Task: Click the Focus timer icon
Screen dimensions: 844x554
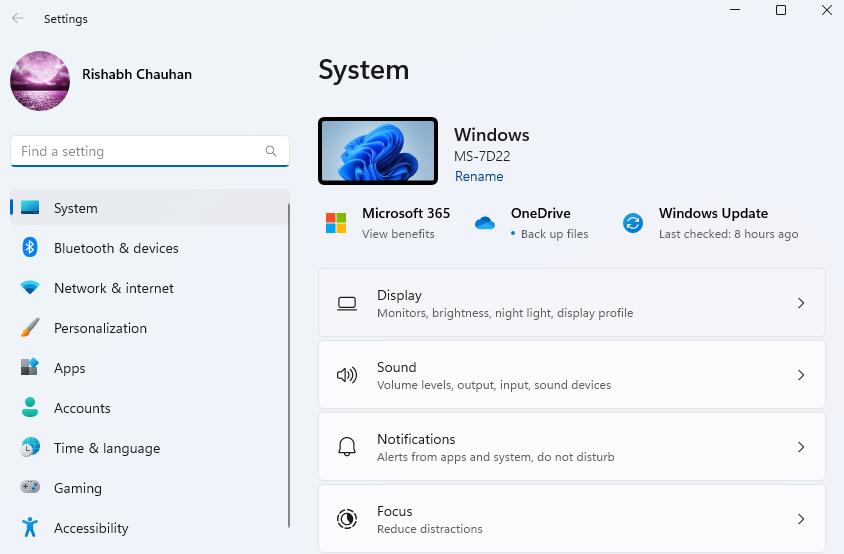Action: (x=347, y=519)
